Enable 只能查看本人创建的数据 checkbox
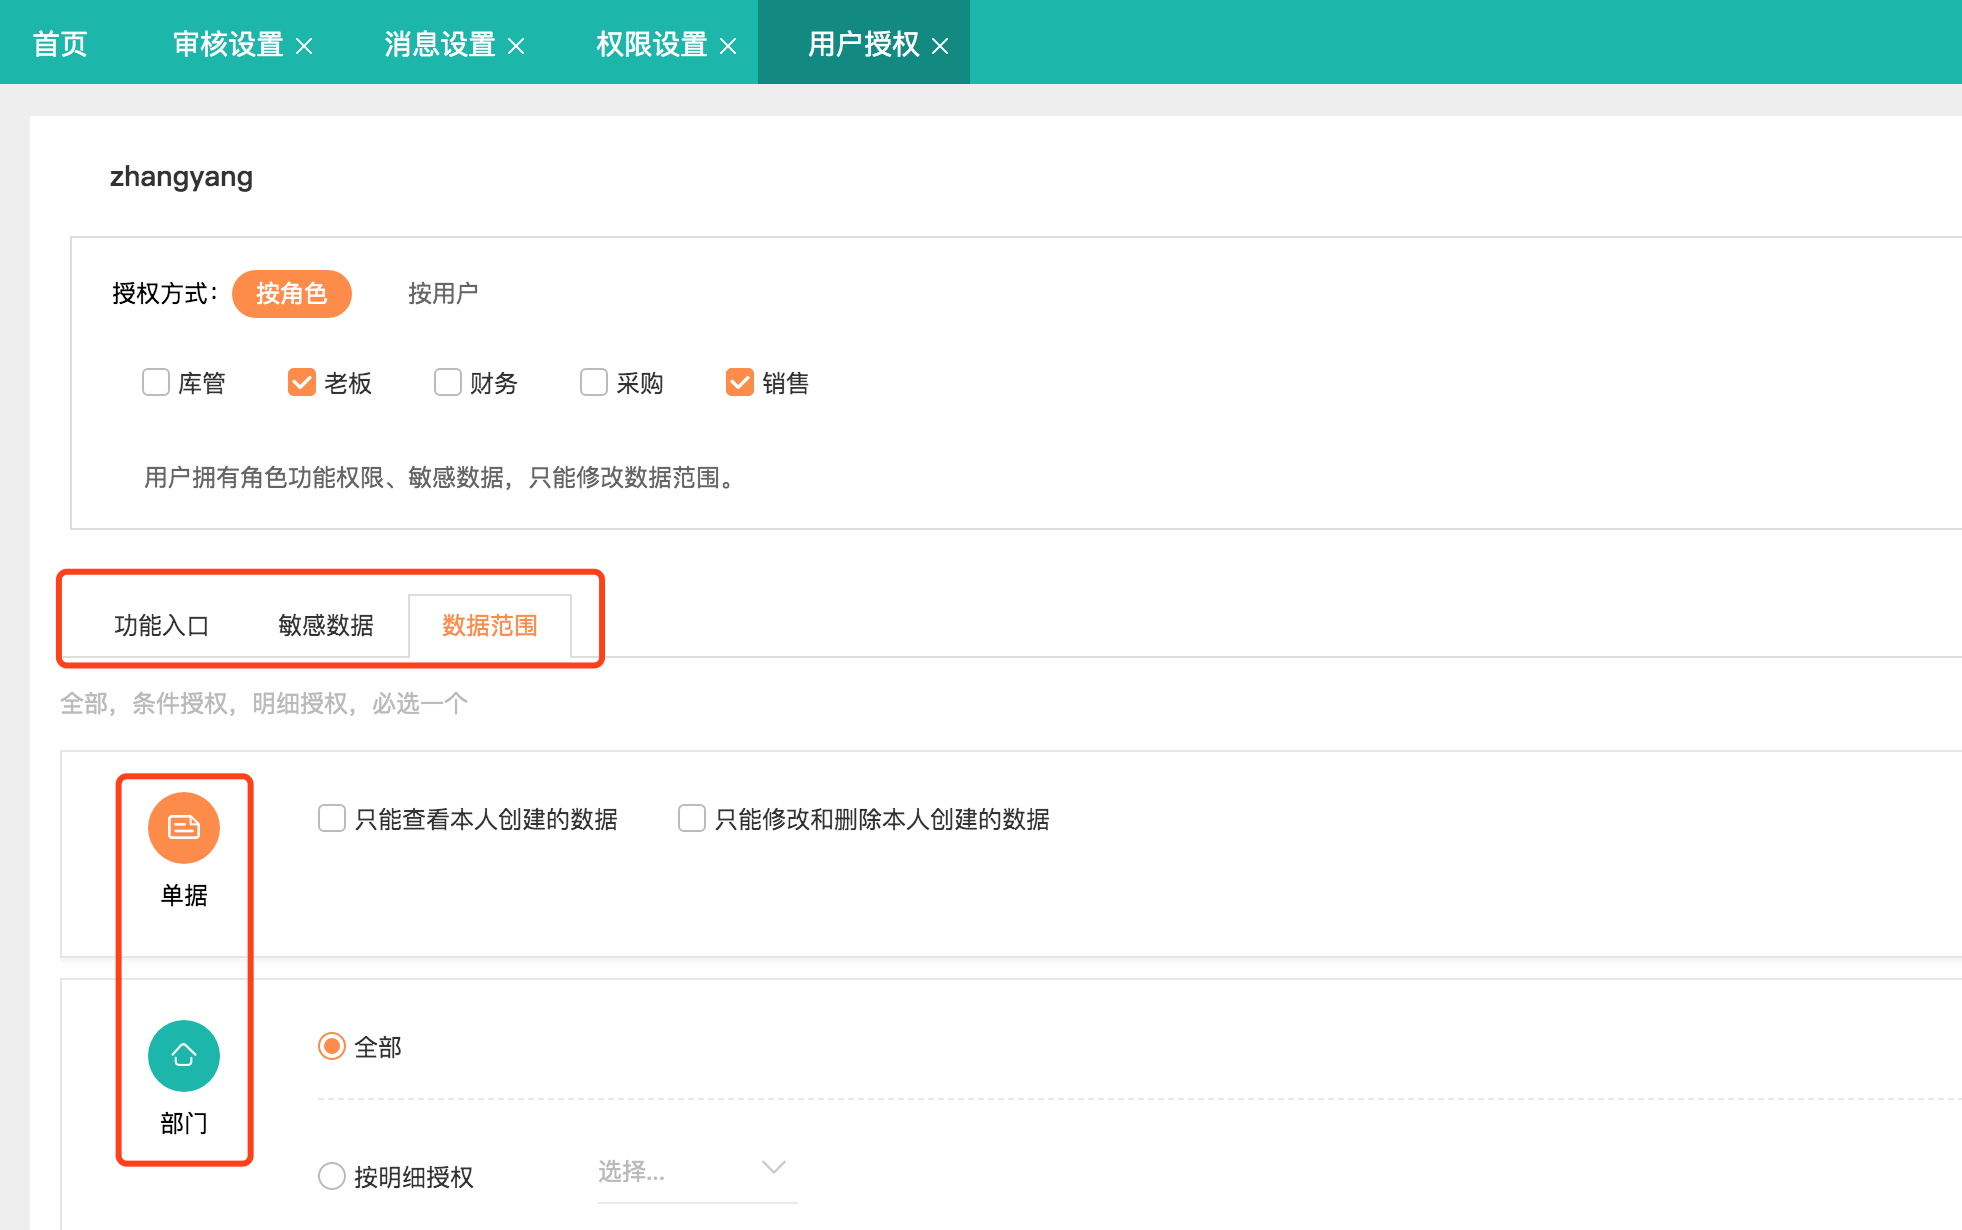Image resolution: width=1962 pixels, height=1230 pixels. pos(329,816)
